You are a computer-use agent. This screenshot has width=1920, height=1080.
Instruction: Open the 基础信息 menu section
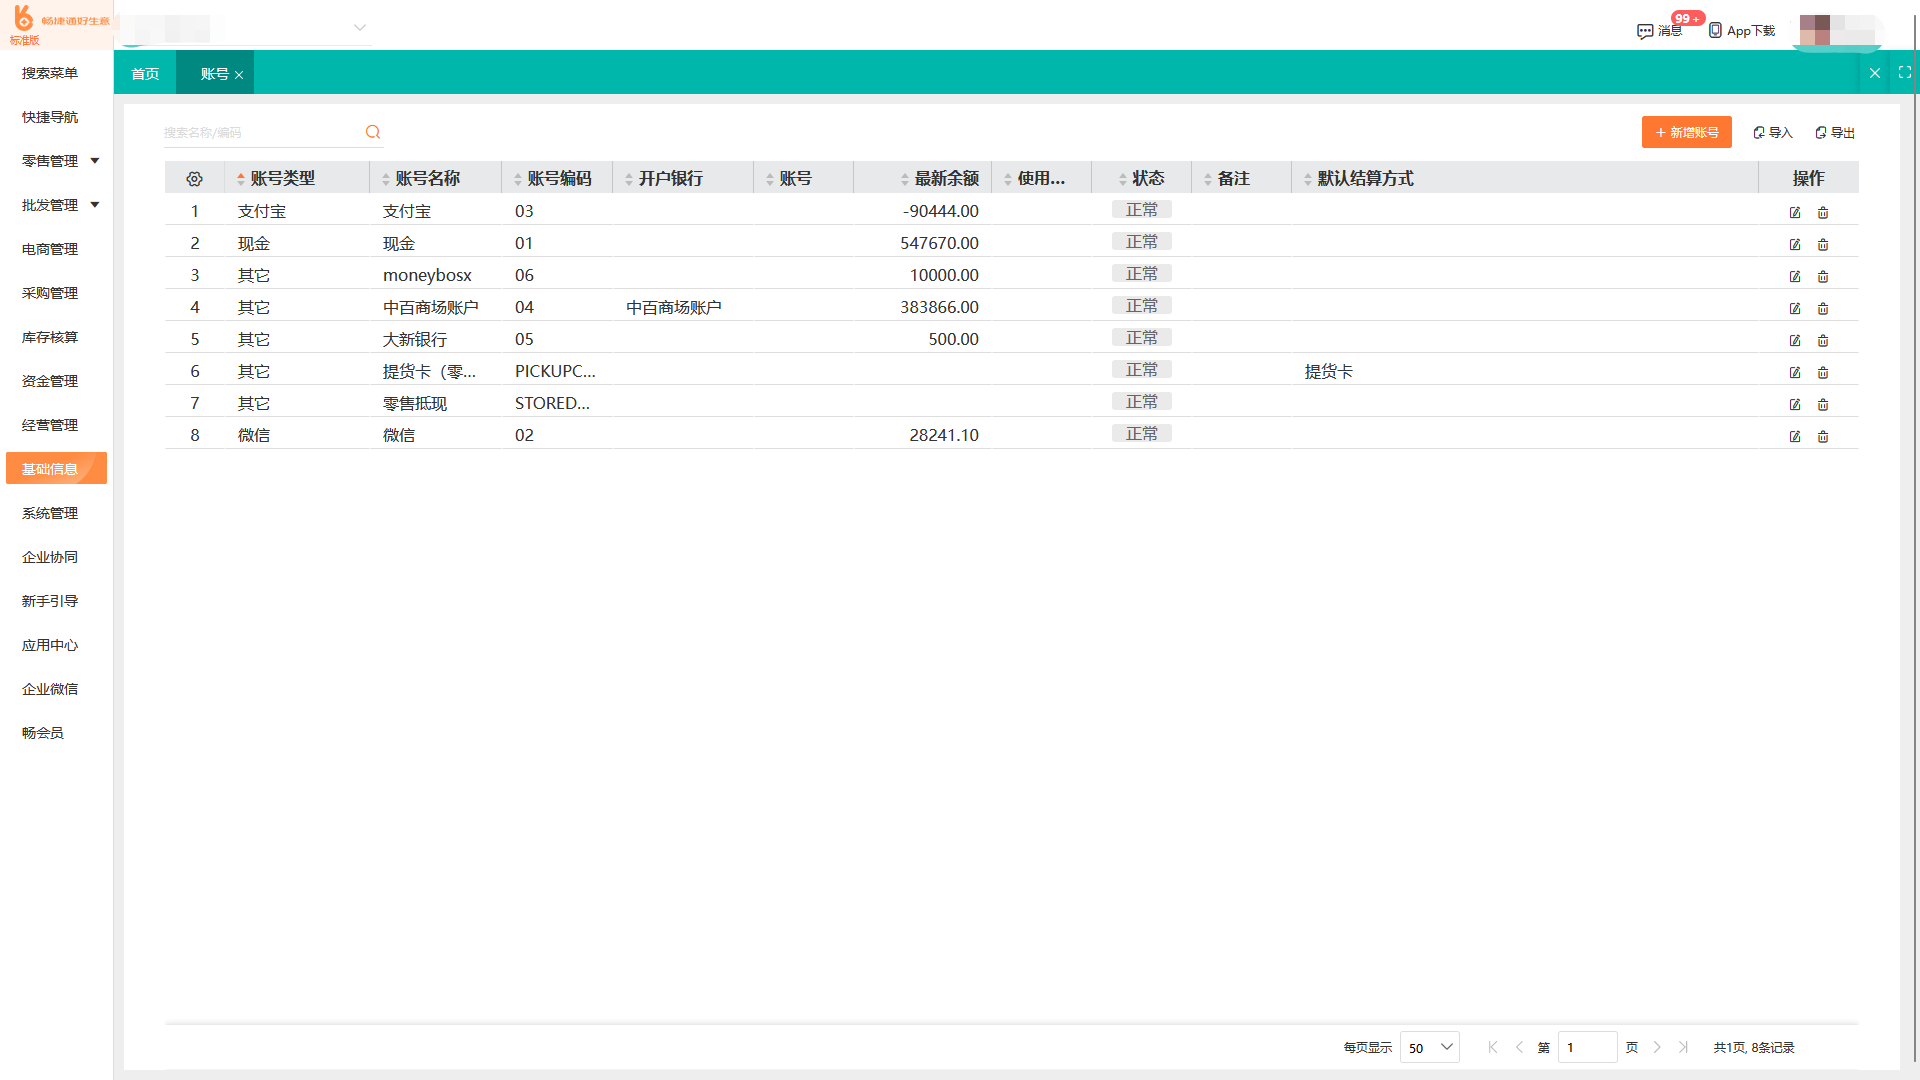pos(53,468)
